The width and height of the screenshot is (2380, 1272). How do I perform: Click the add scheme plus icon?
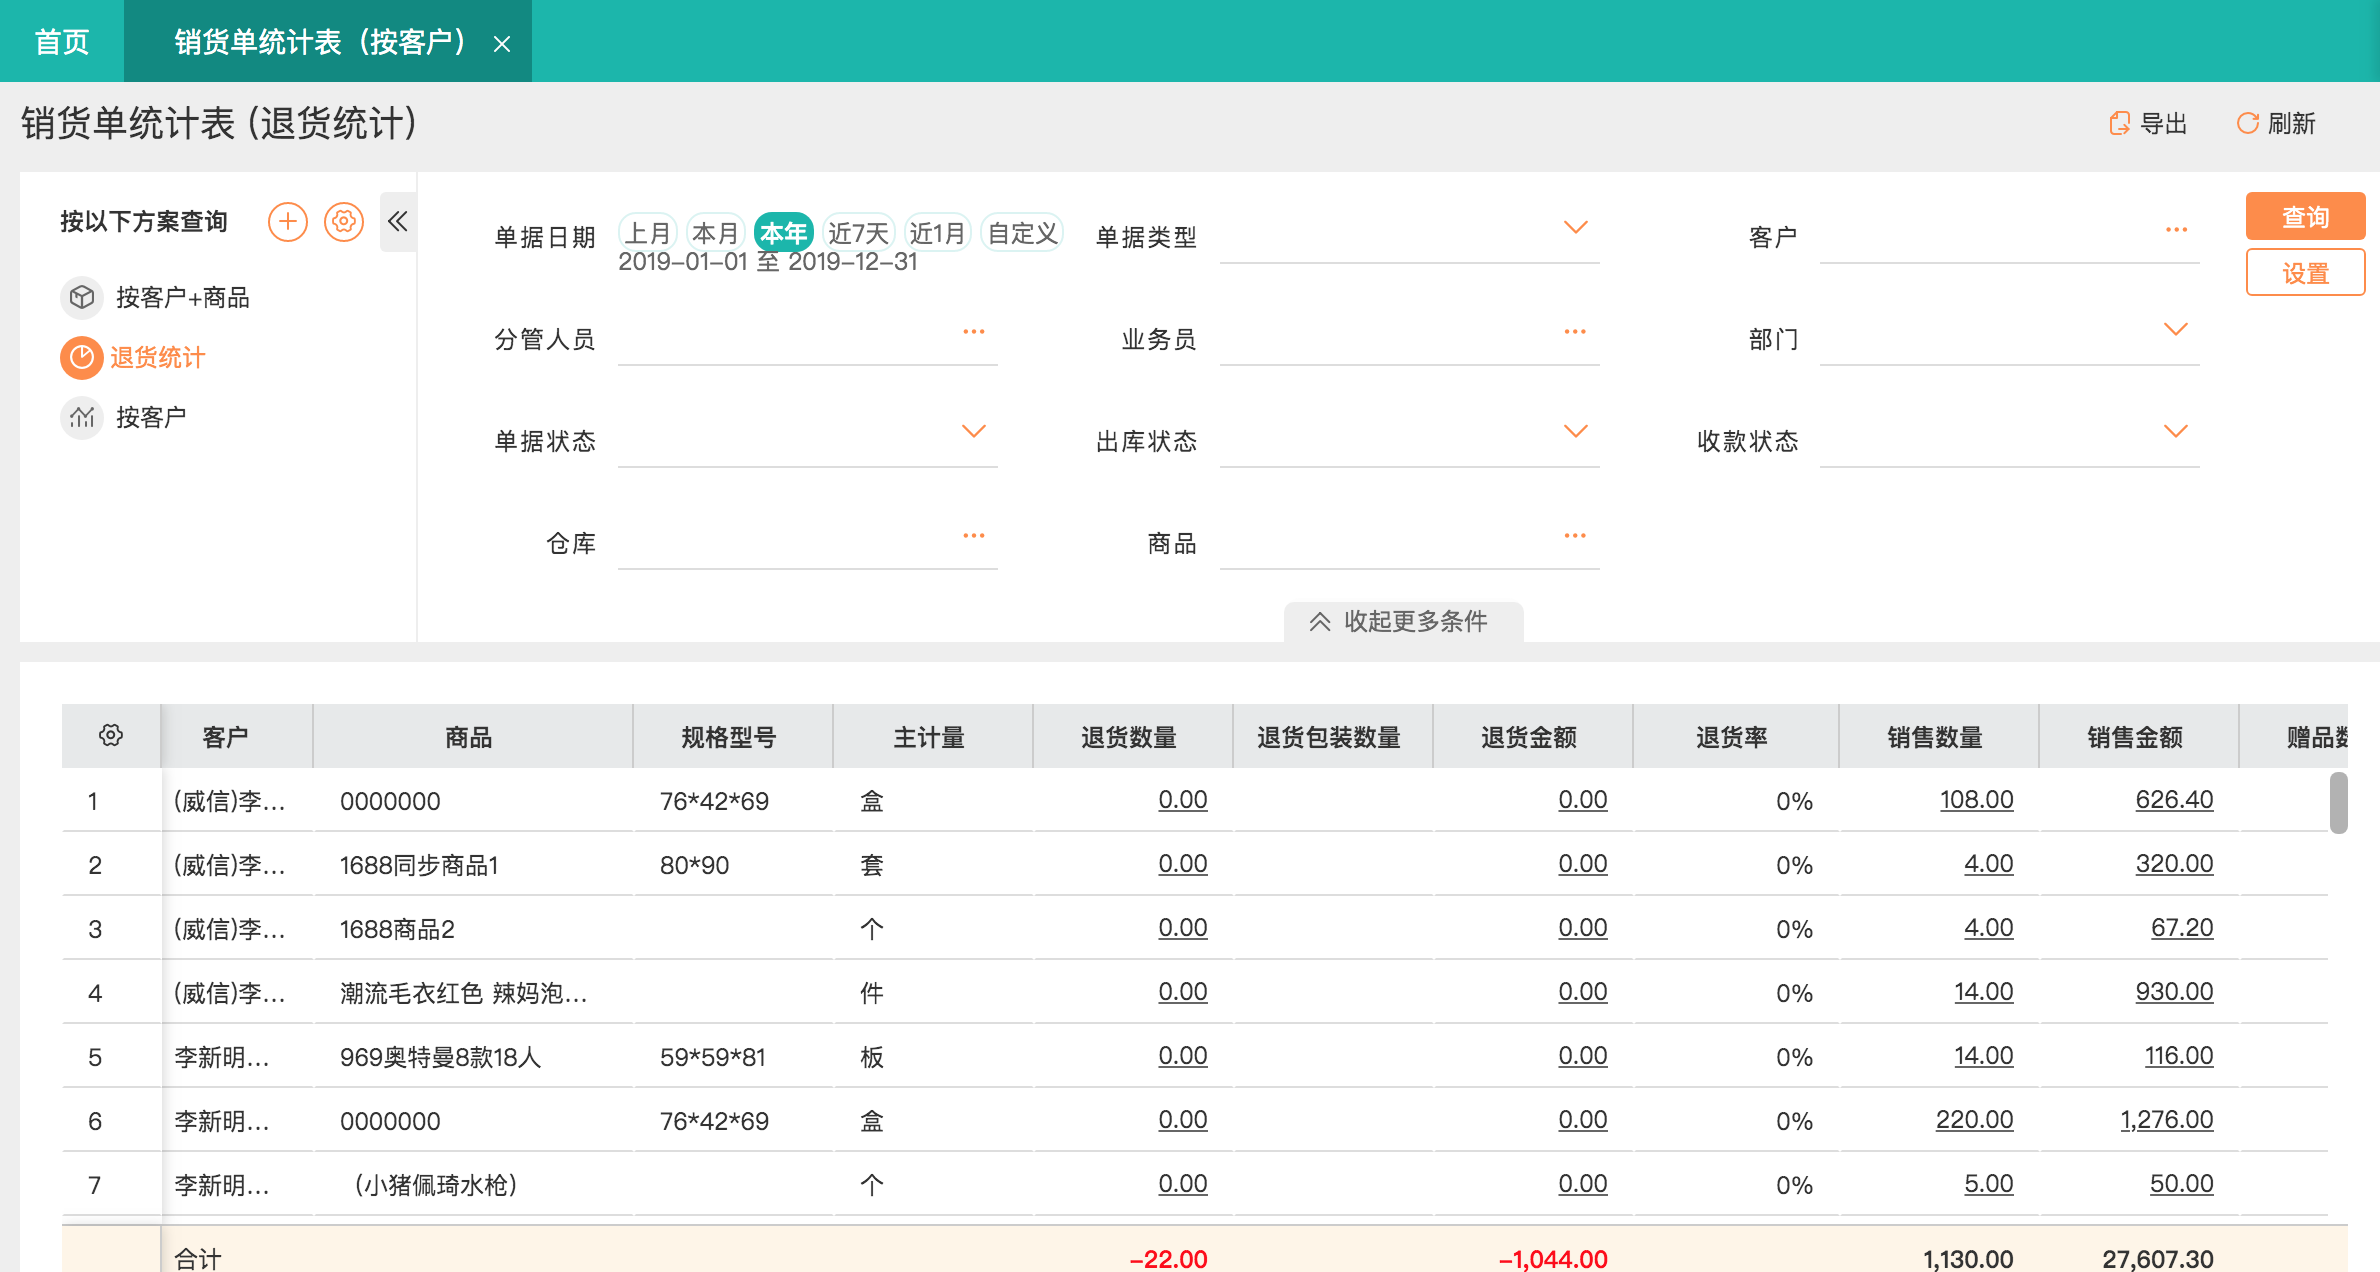pyautogui.click(x=290, y=222)
